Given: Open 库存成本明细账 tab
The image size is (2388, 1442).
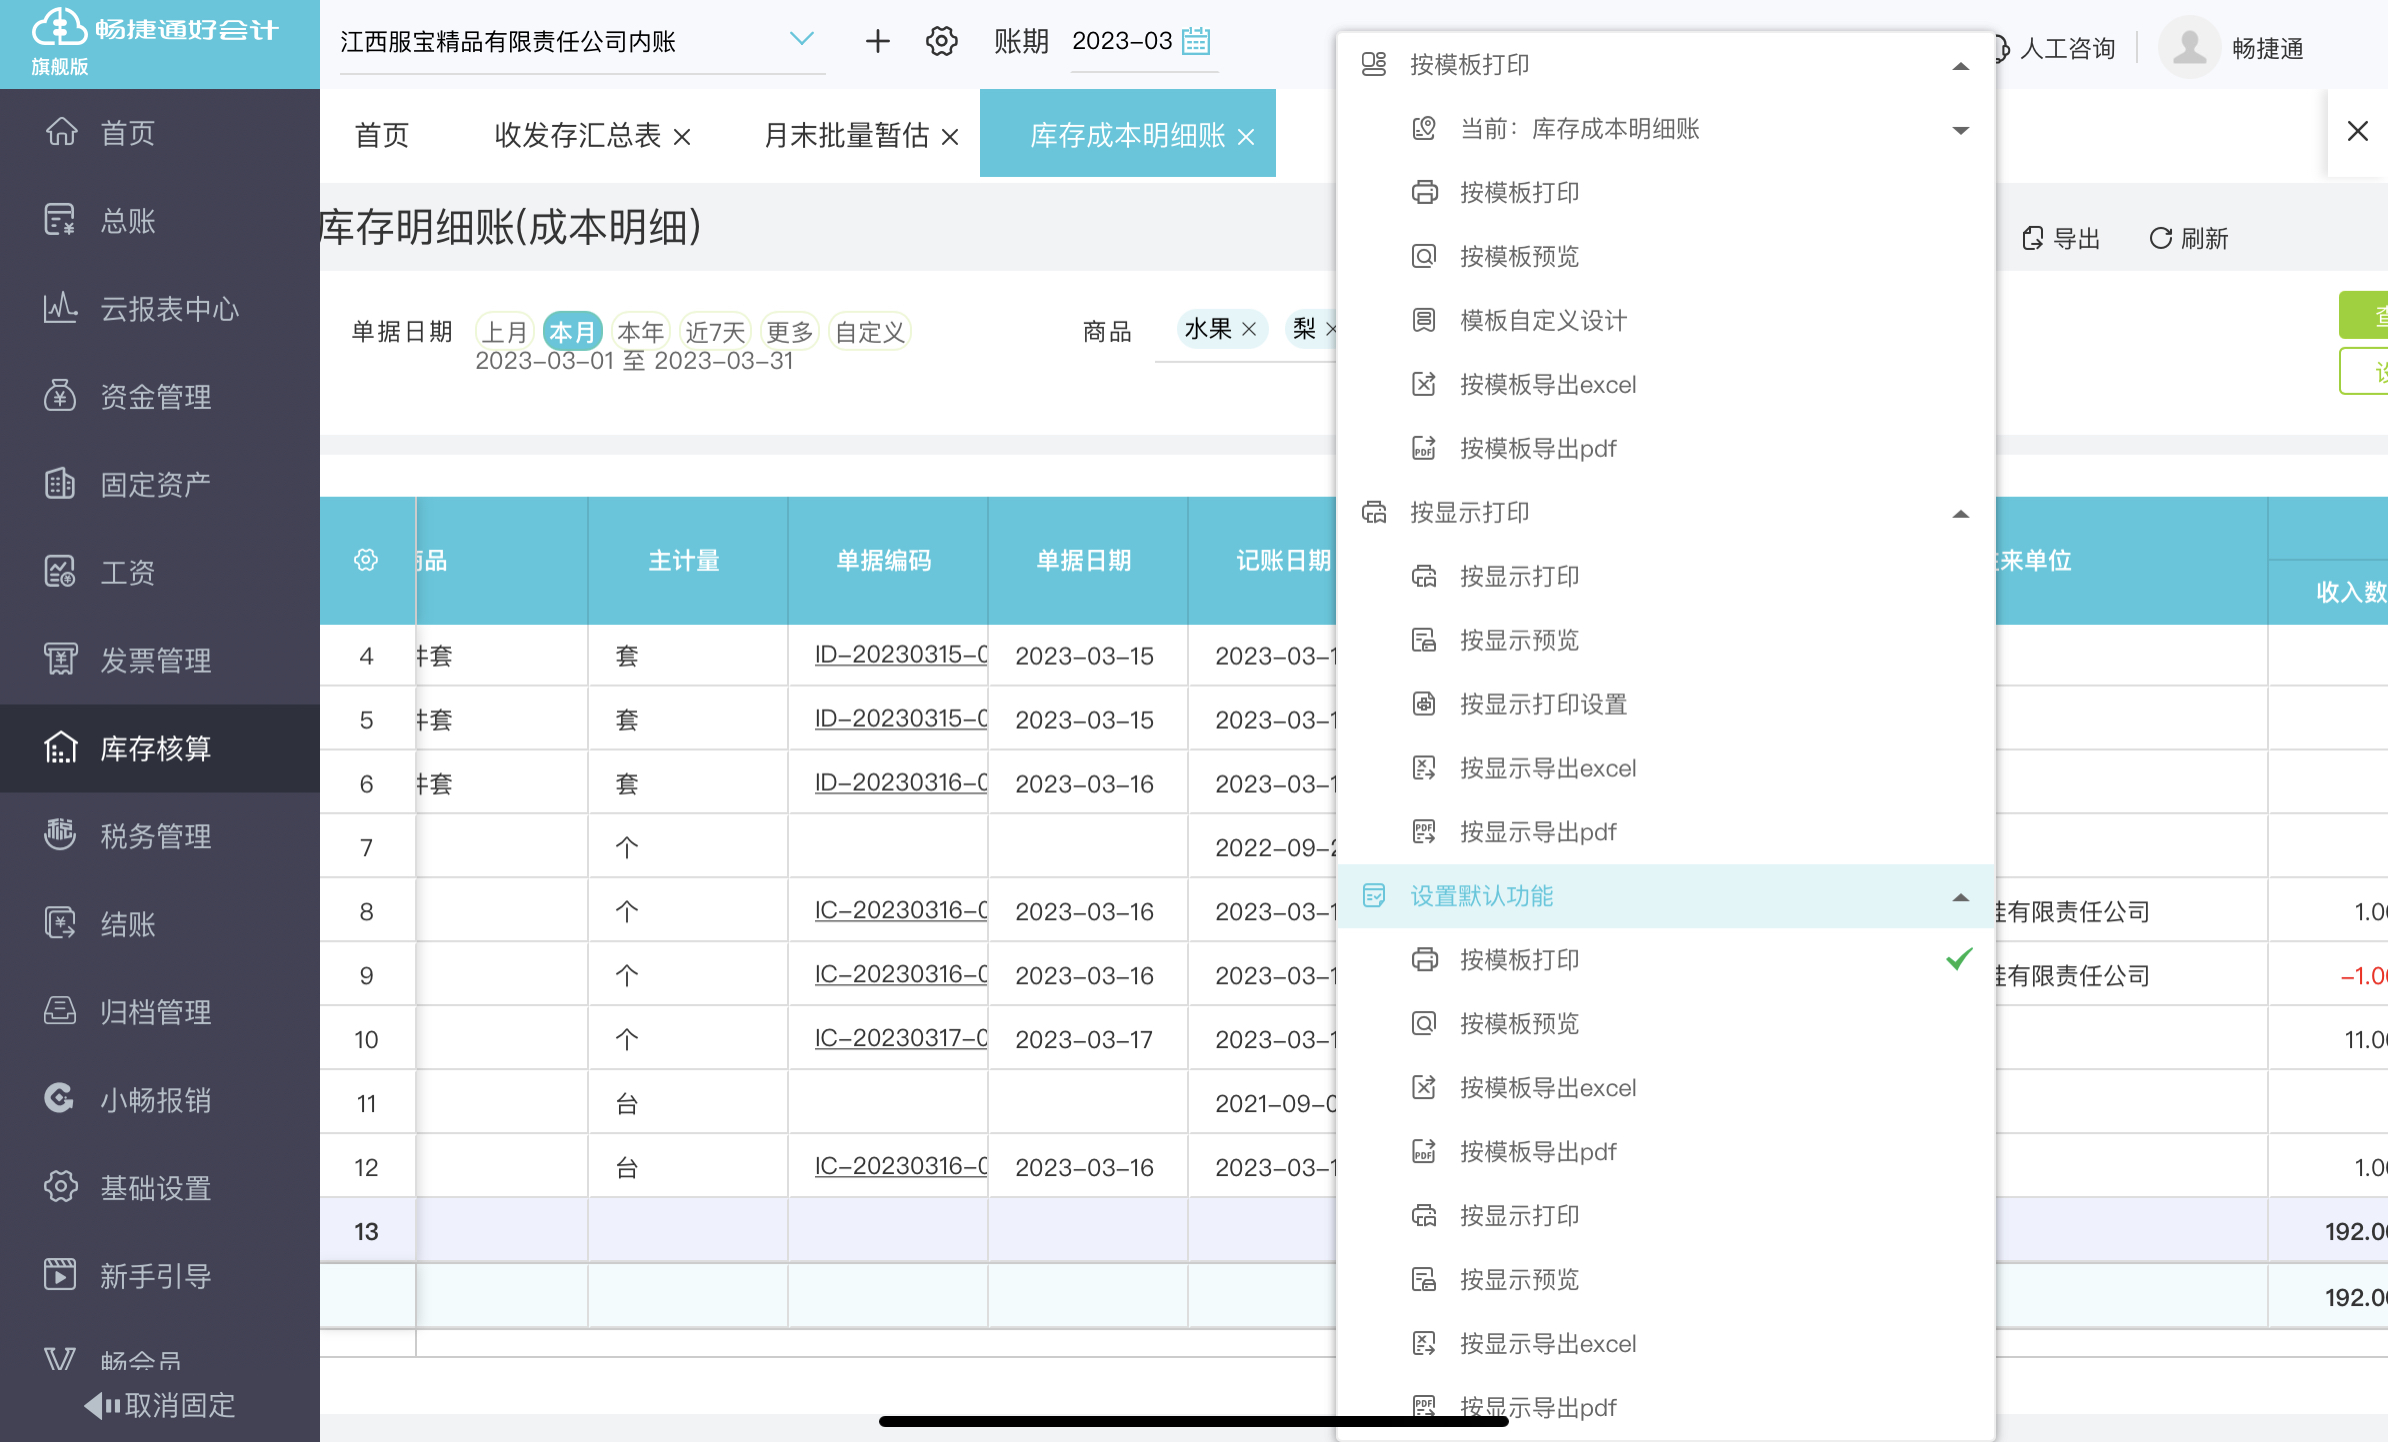Looking at the screenshot, I should pyautogui.click(x=1116, y=135).
